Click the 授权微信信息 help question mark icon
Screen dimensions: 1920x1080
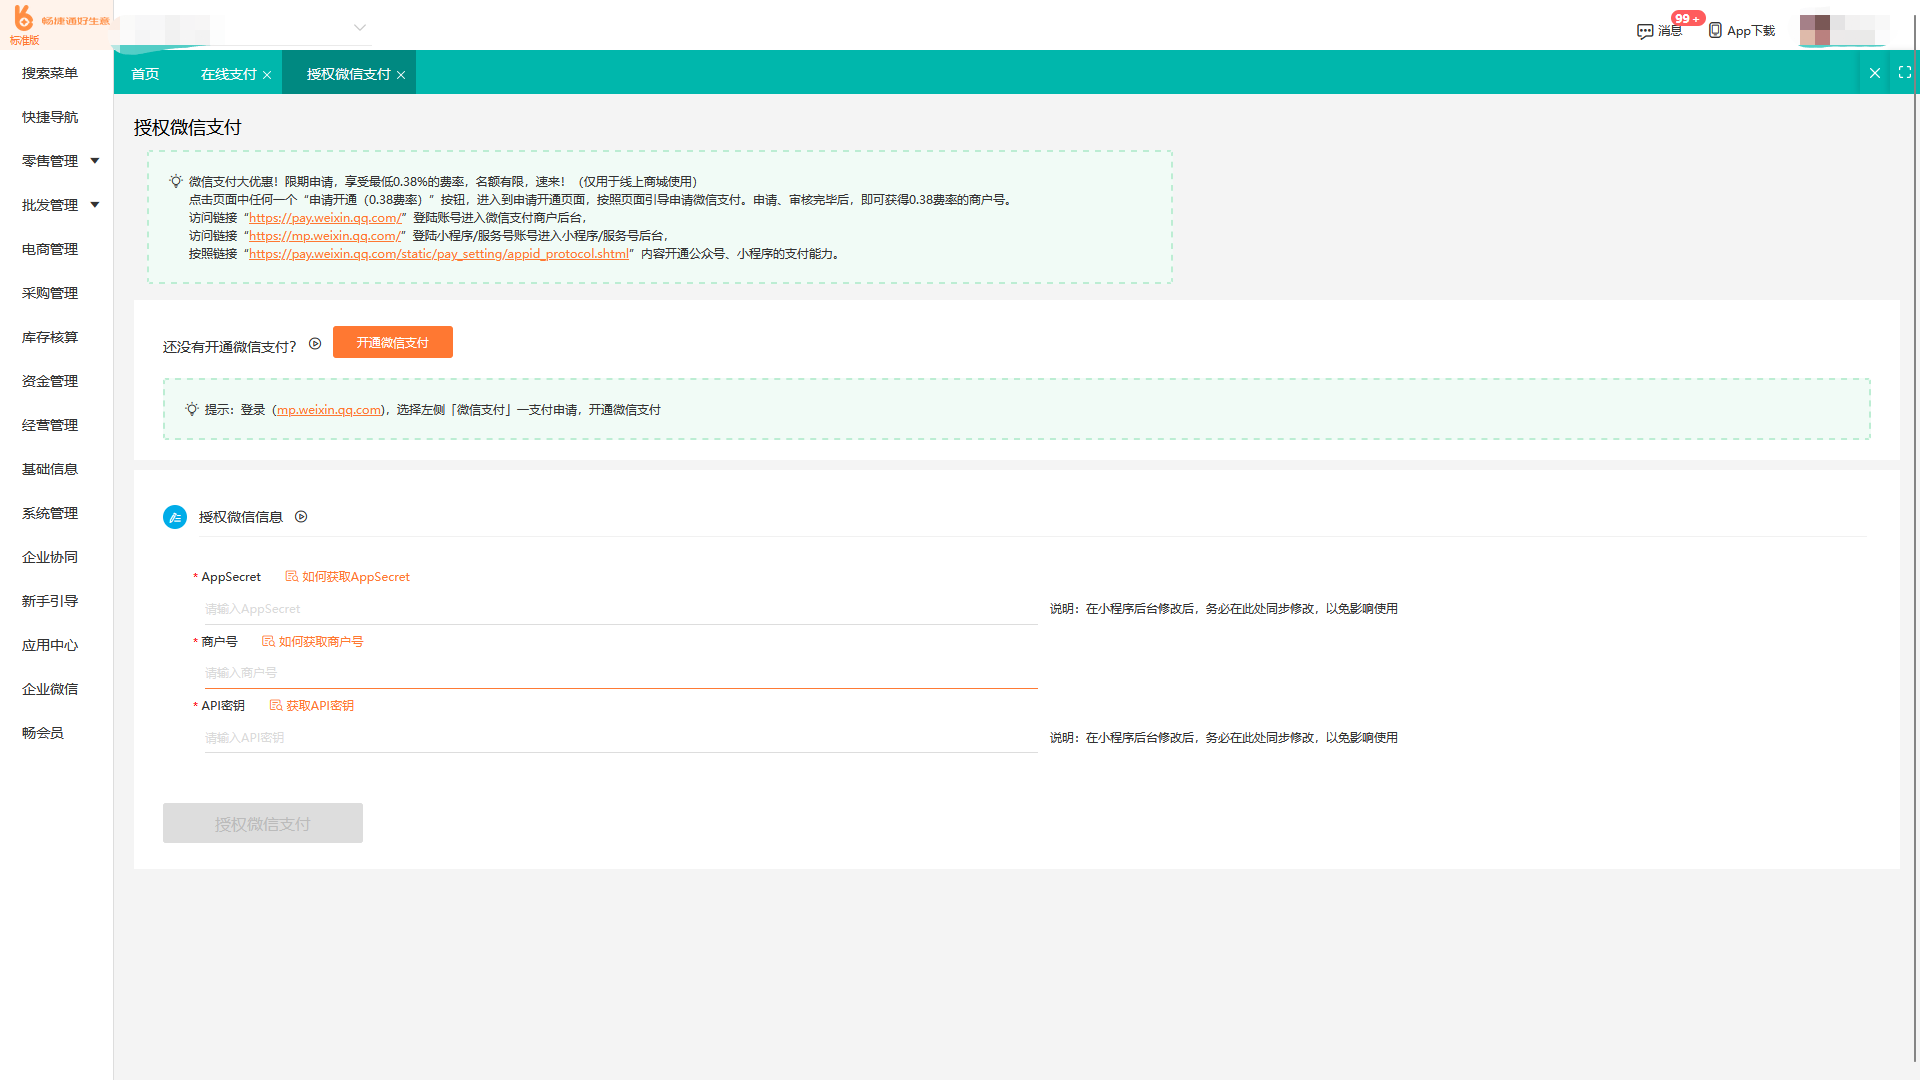coord(301,517)
